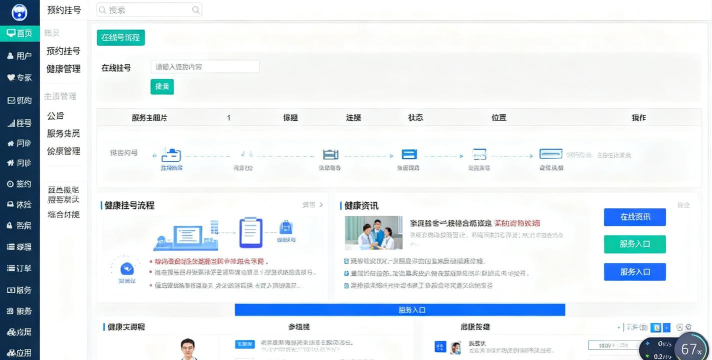712x360 pixels.
Task: Click the wide blue 服务入口 bar
Action: click(400, 310)
